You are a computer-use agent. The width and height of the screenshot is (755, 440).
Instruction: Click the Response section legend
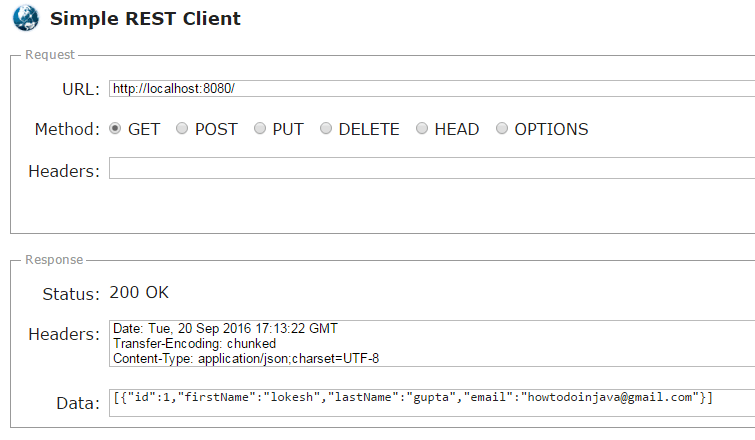tap(54, 260)
